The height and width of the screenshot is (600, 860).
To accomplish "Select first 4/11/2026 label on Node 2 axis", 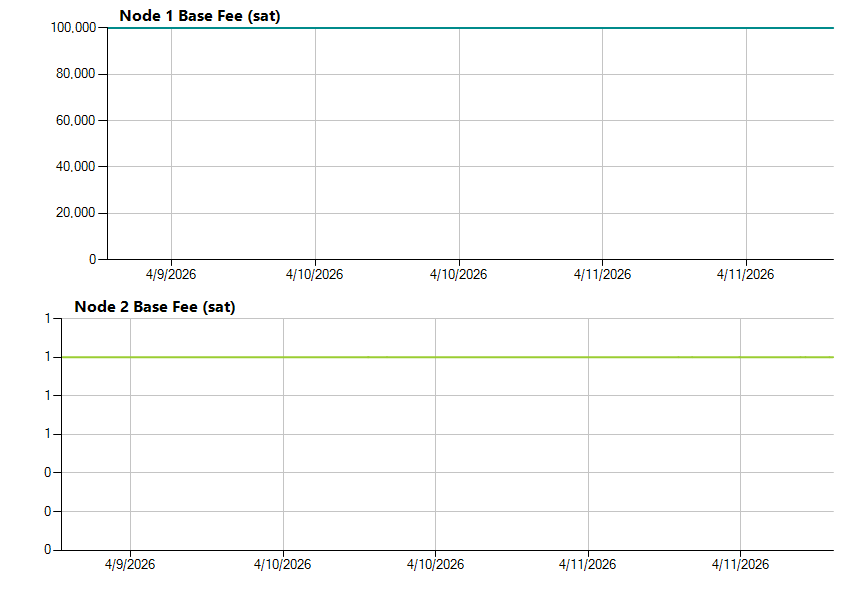I will point(587,565).
